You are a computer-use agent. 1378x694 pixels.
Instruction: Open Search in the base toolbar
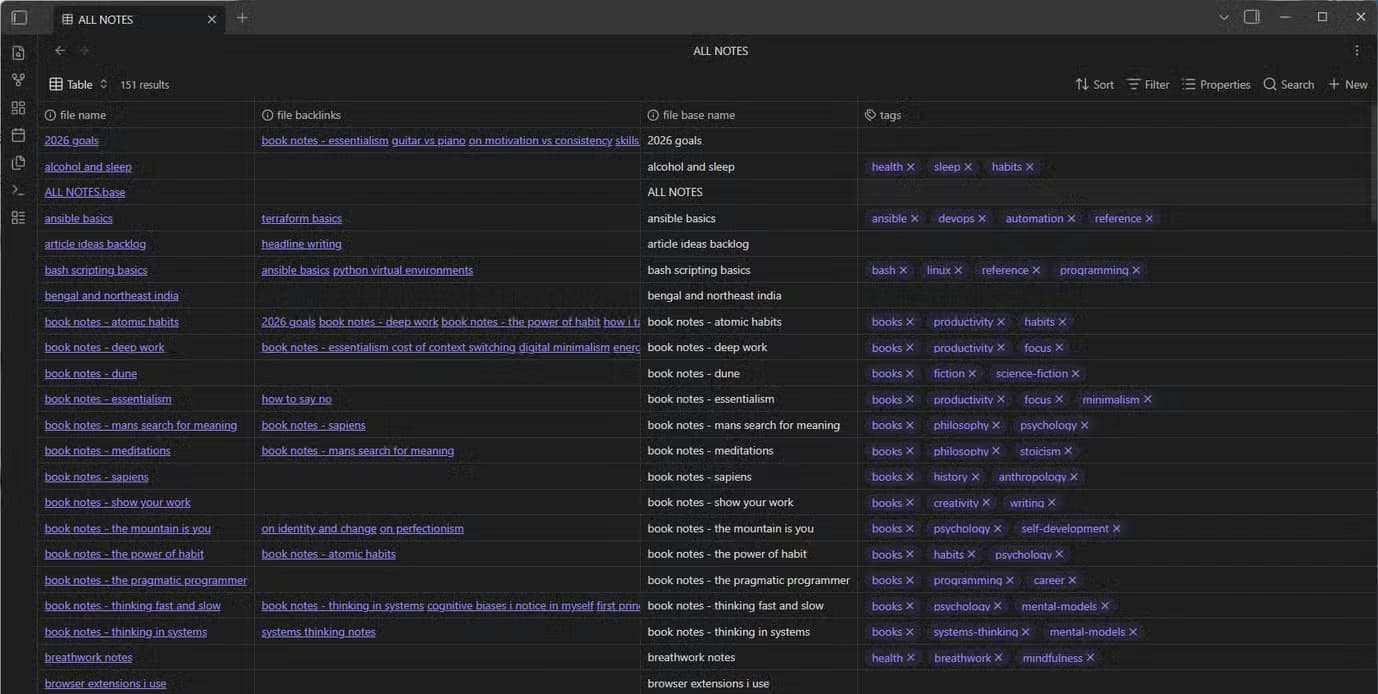[1289, 84]
